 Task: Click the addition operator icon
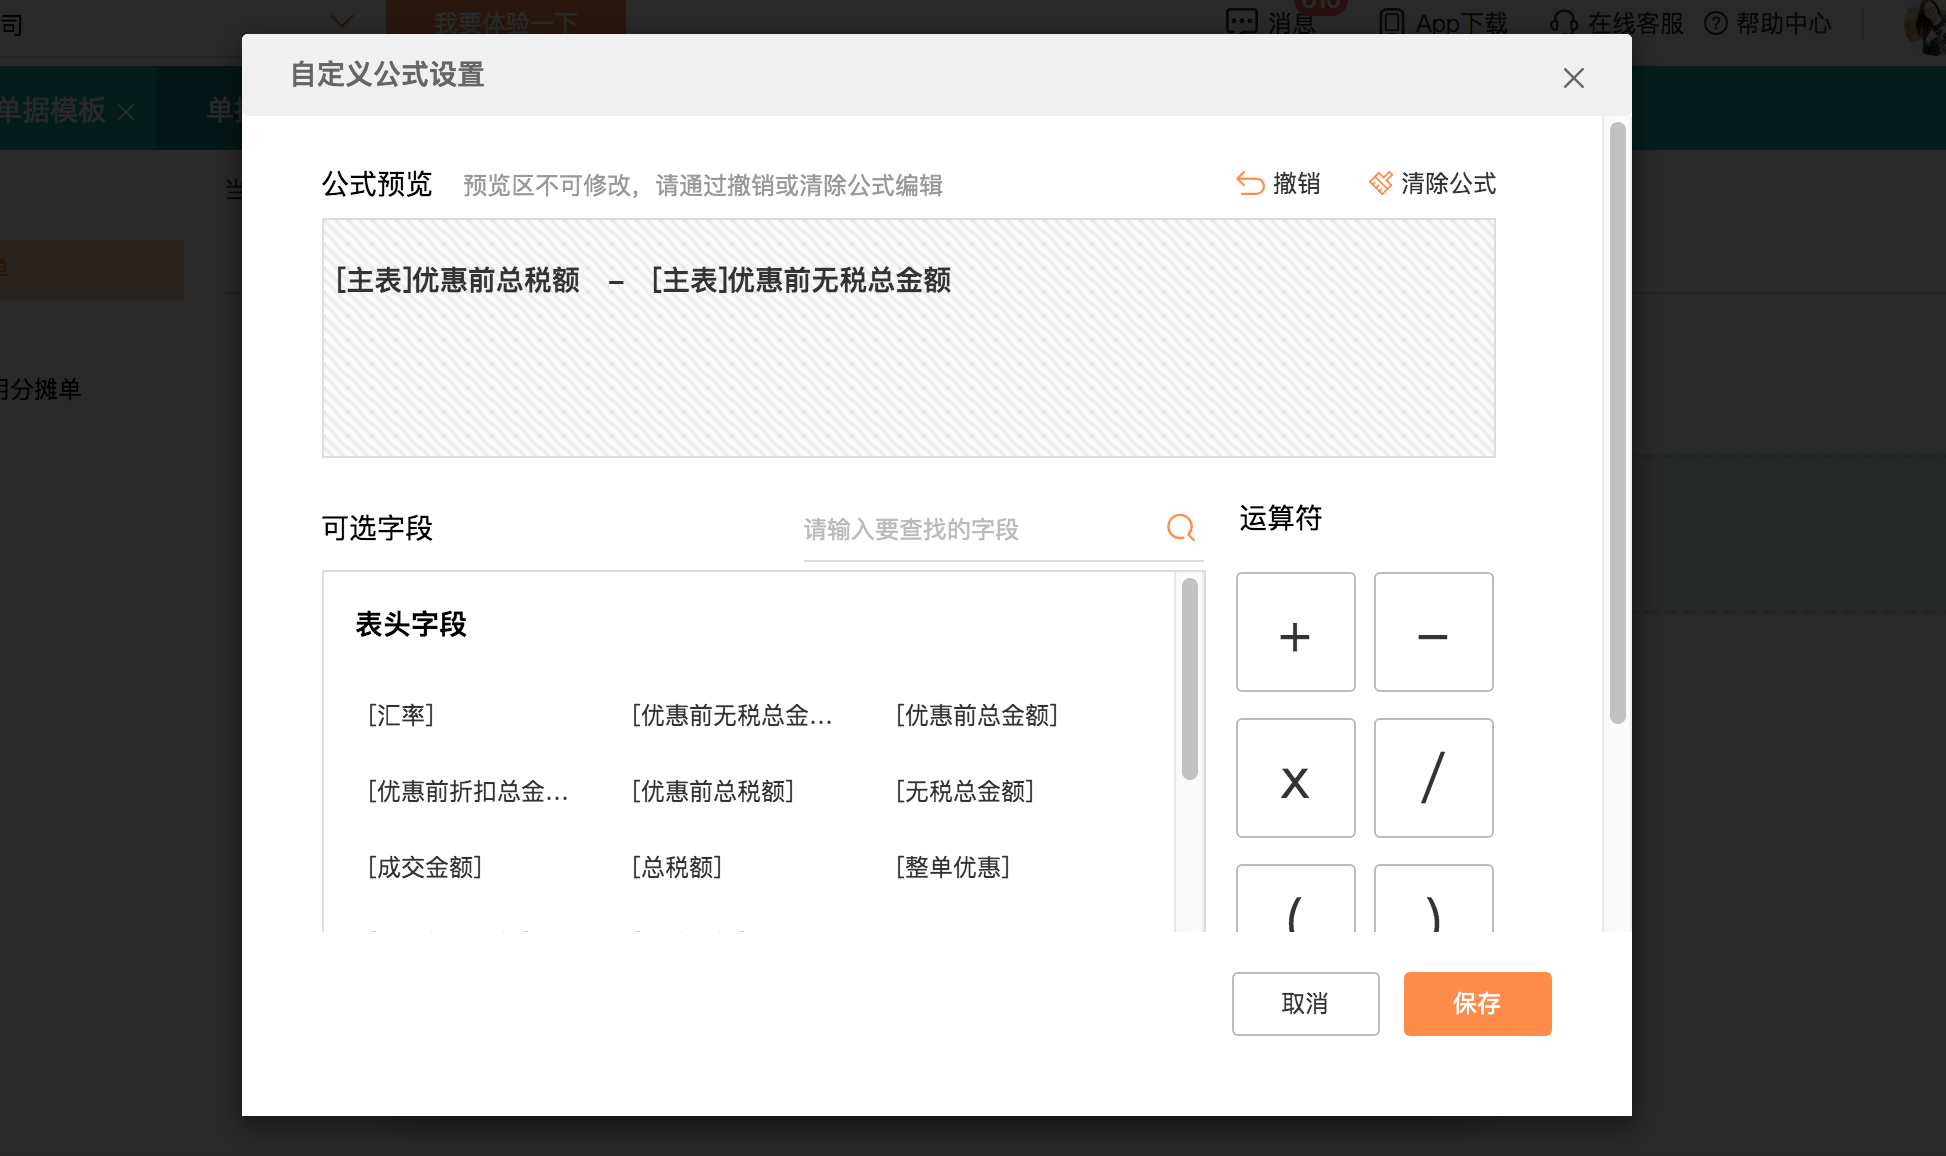click(1294, 632)
